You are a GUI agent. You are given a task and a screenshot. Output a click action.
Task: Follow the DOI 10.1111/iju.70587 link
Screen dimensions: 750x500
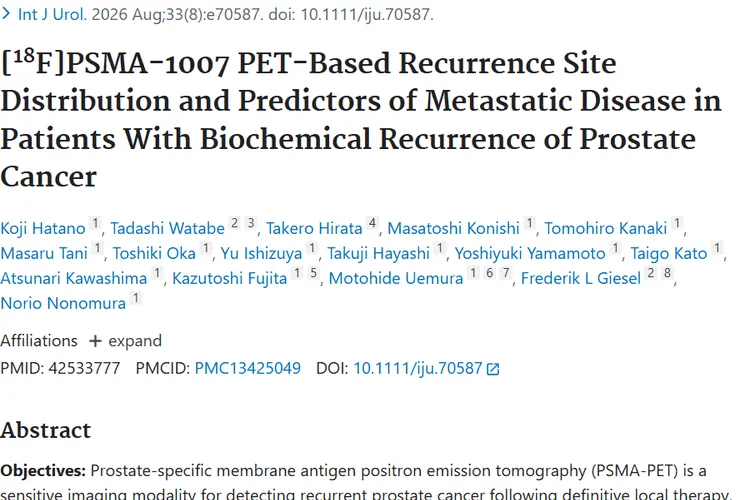[x=418, y=368]
